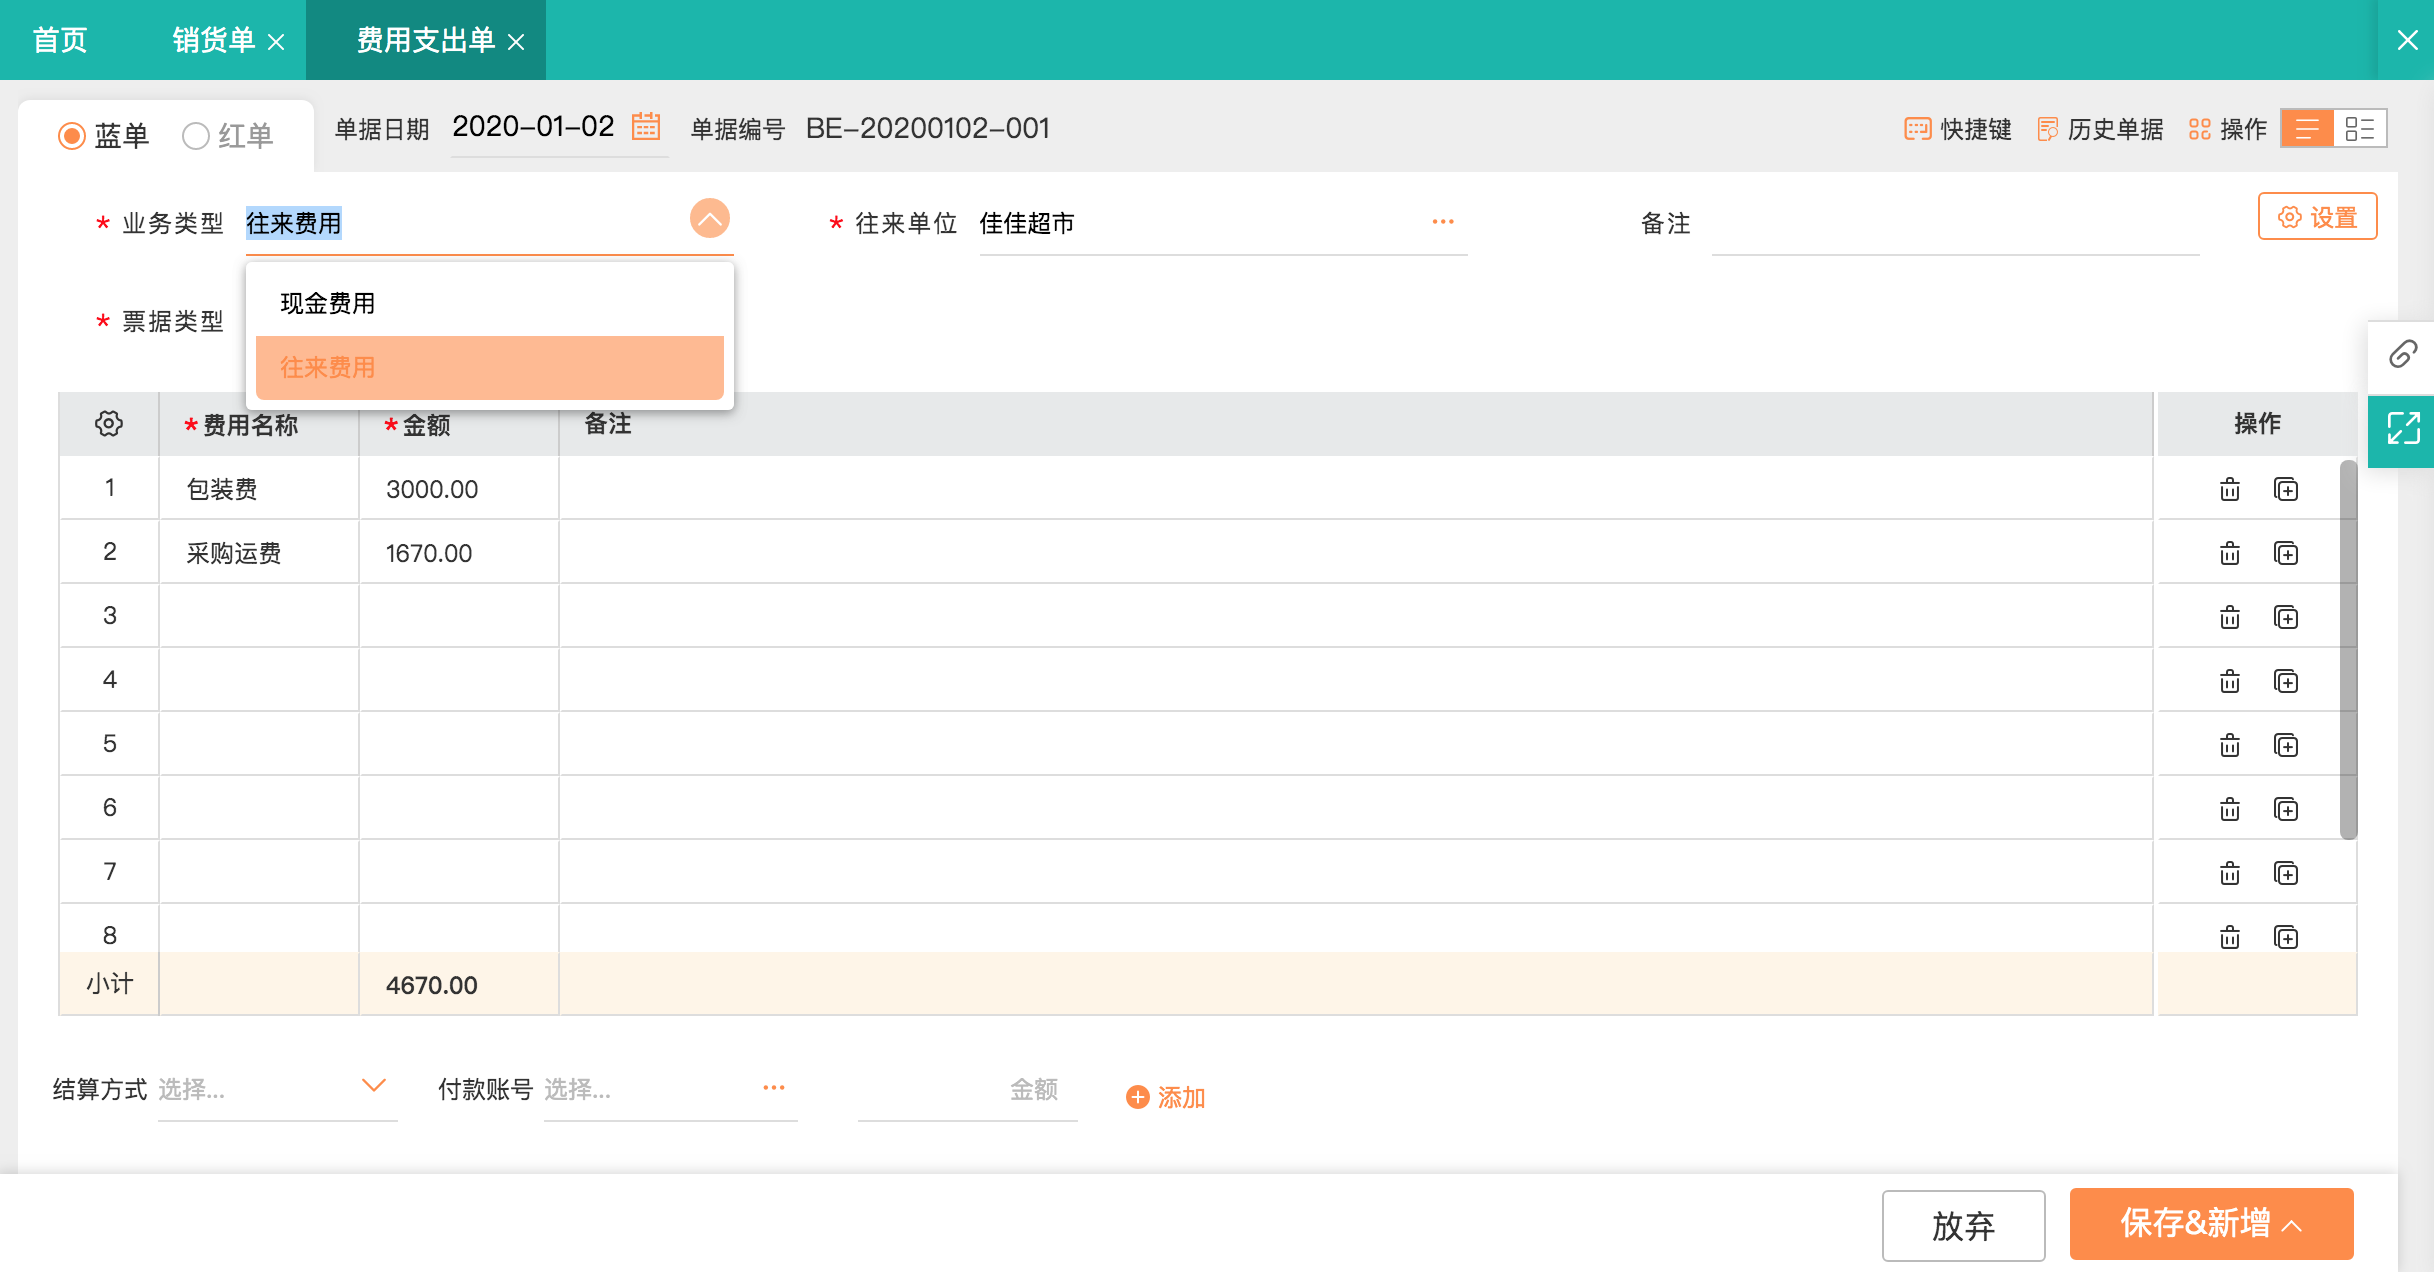
Task: Click the delete icon on row 1
Action: [x=2228, y=489]
